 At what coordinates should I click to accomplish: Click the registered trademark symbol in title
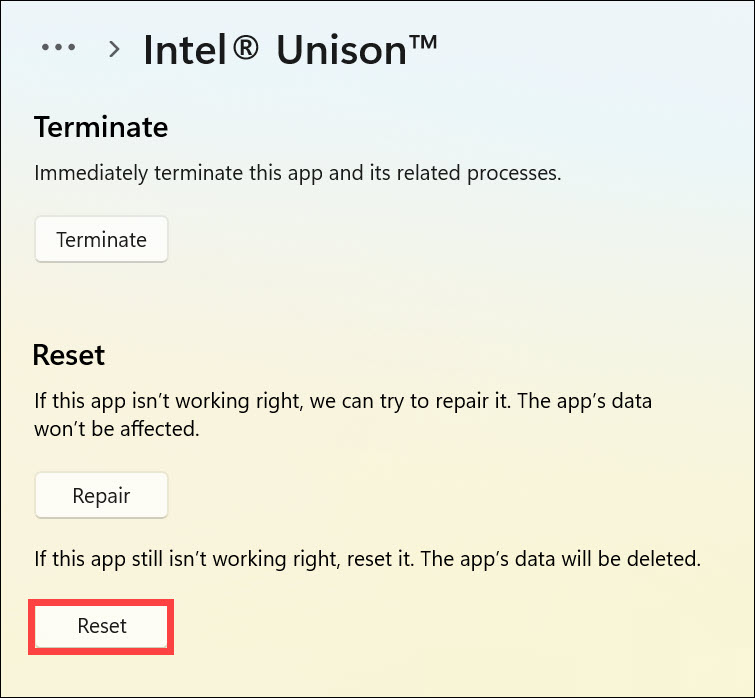coord(244,48)
